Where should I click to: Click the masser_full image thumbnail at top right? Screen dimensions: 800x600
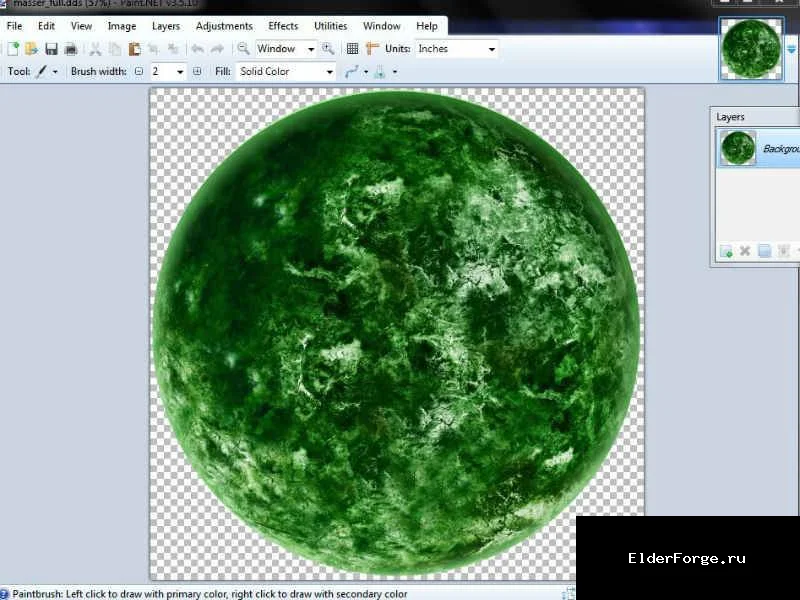click(749, 48)
